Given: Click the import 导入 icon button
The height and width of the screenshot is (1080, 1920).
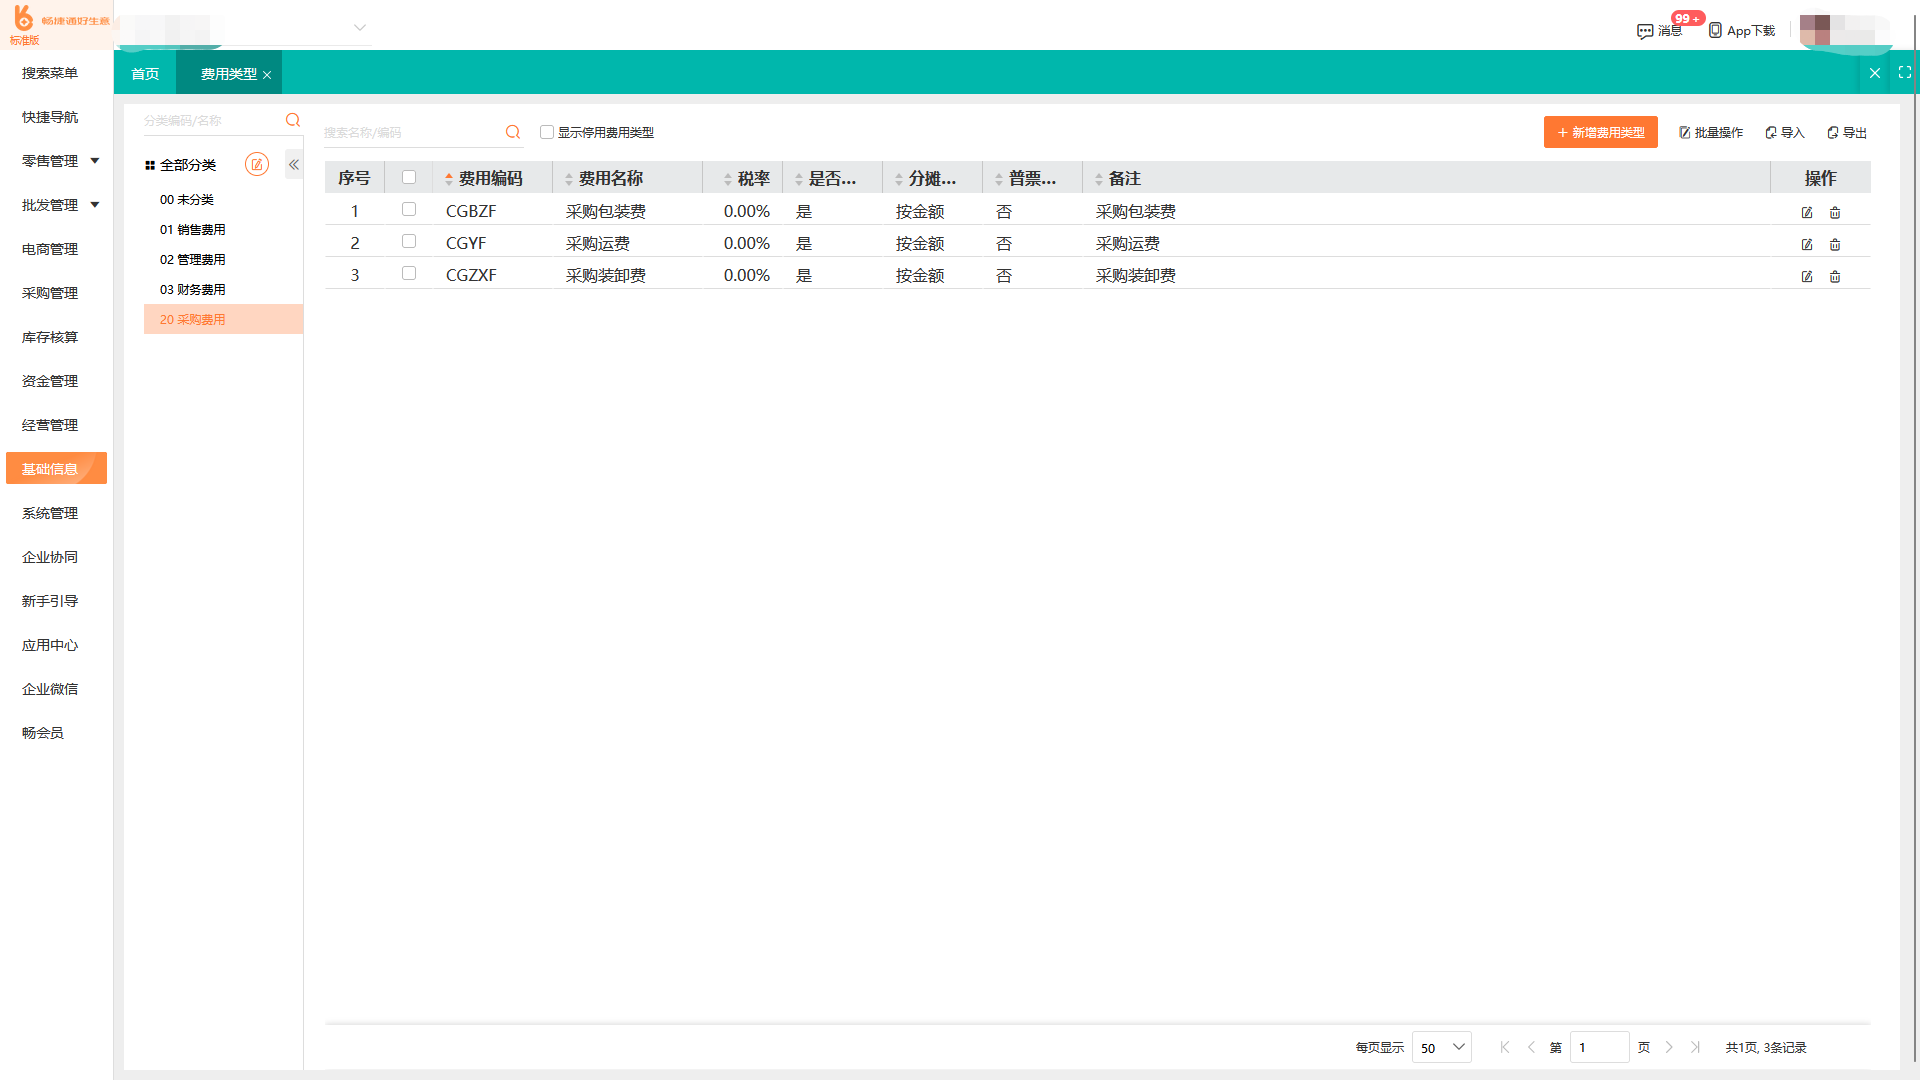Looking at the screenshot, I should [1787, 131].
